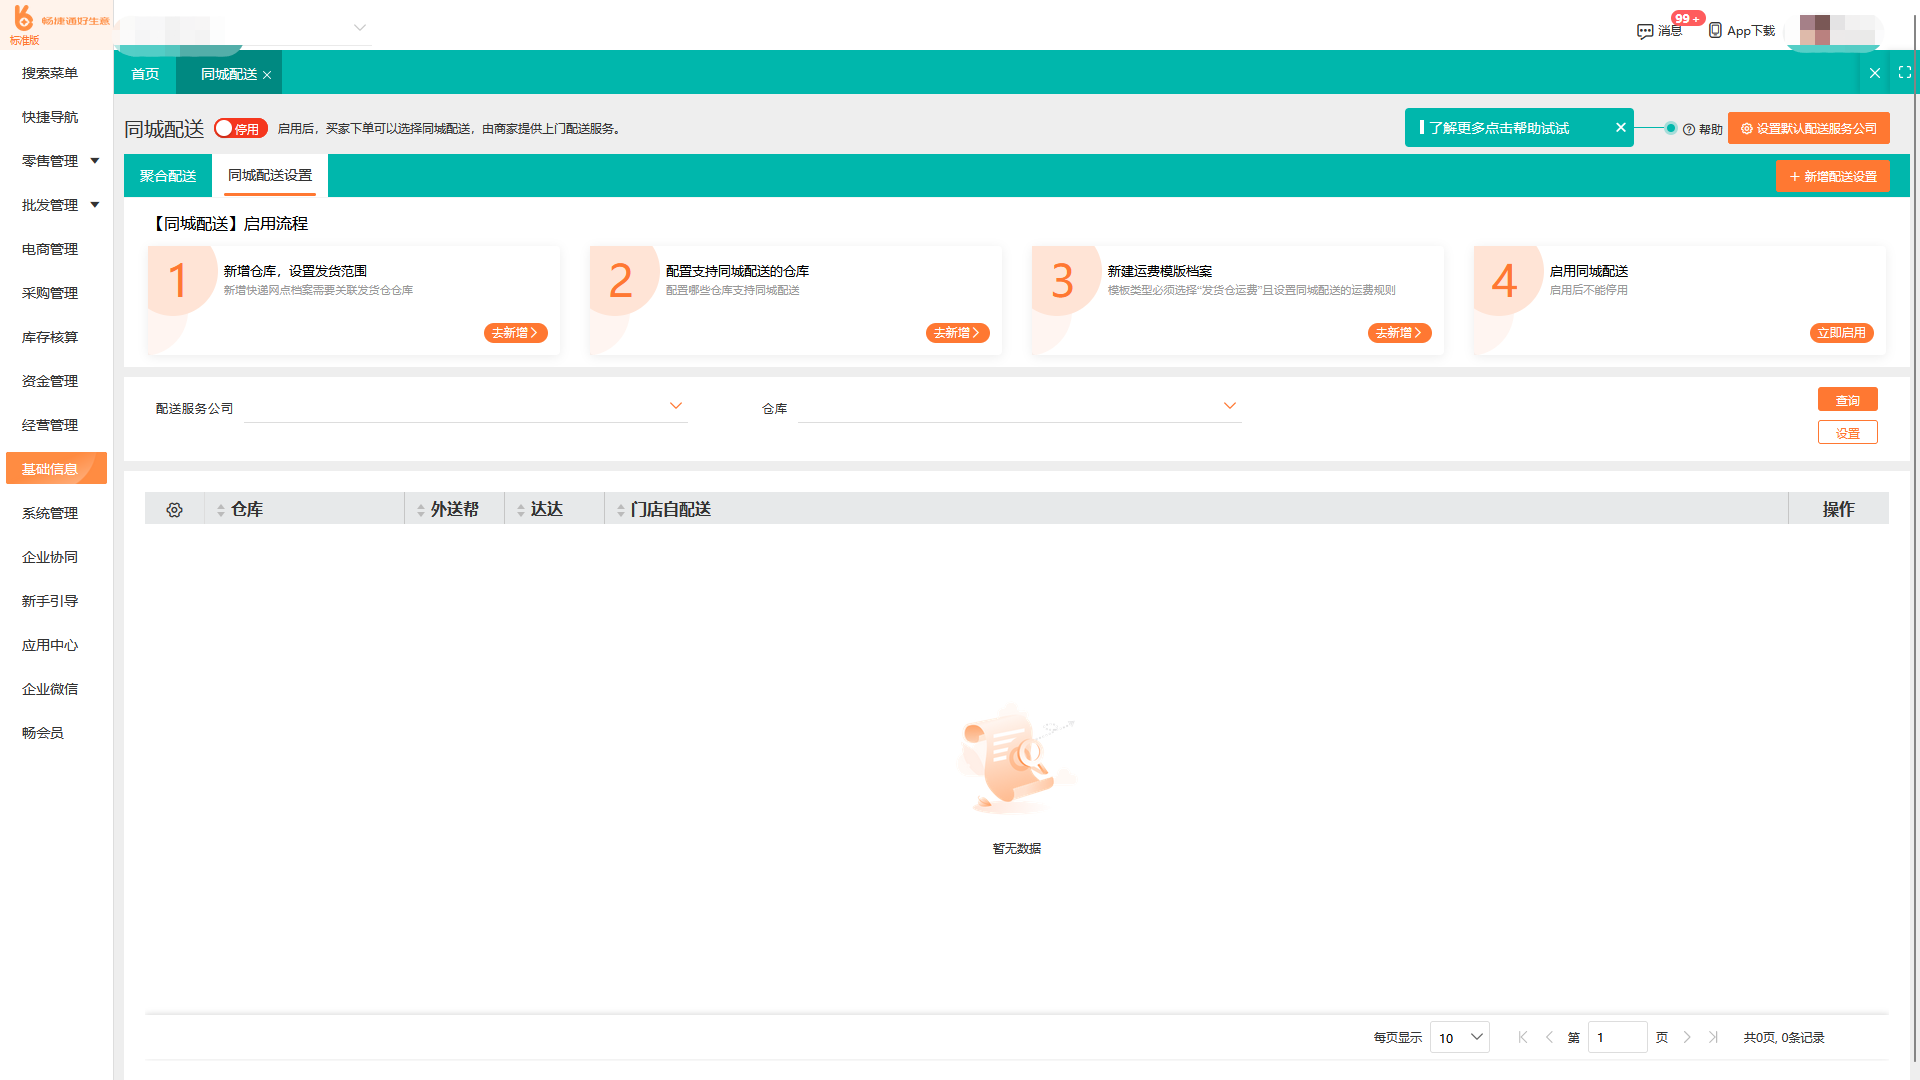Click the 设置 gear icon
The height and width of the screenshot is (1080, 1920).
(x=173, y=509)
